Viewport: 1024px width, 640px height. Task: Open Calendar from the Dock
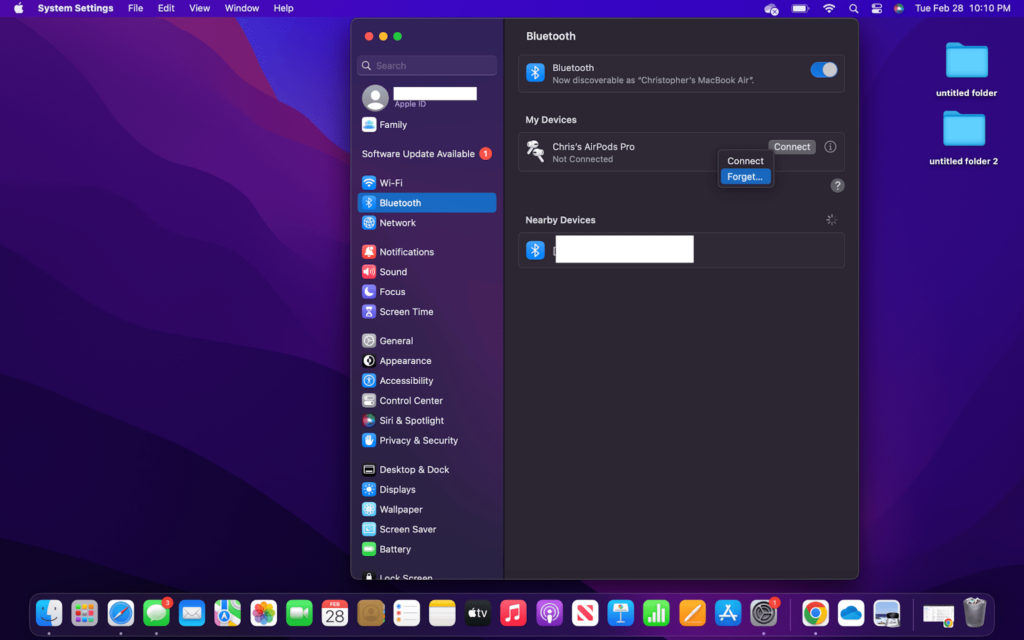point(334,613)
